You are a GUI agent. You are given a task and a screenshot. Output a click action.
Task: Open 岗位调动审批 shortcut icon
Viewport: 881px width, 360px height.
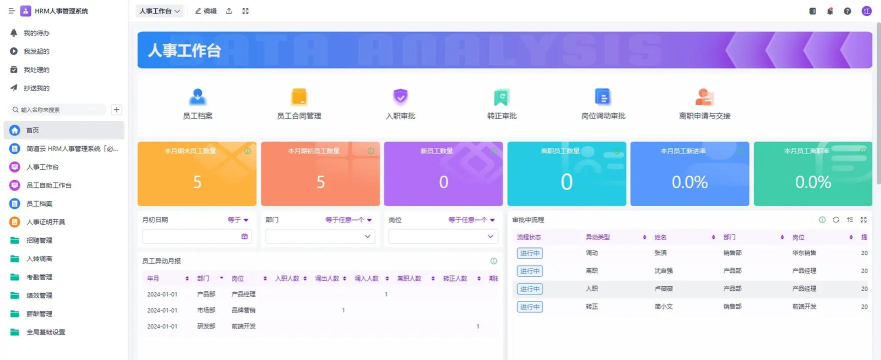point(603,97)
